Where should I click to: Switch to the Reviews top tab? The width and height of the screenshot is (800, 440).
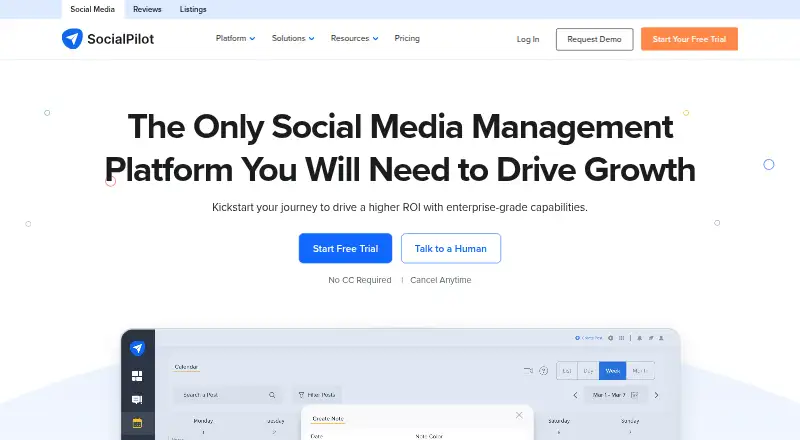click(147, 9)
